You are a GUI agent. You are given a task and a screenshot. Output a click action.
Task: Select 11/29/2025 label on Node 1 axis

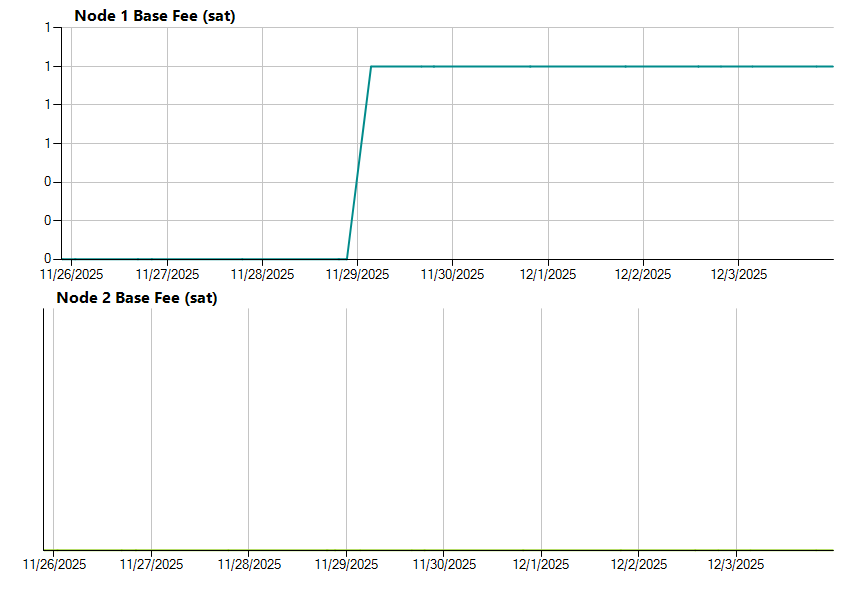(357, 274)
